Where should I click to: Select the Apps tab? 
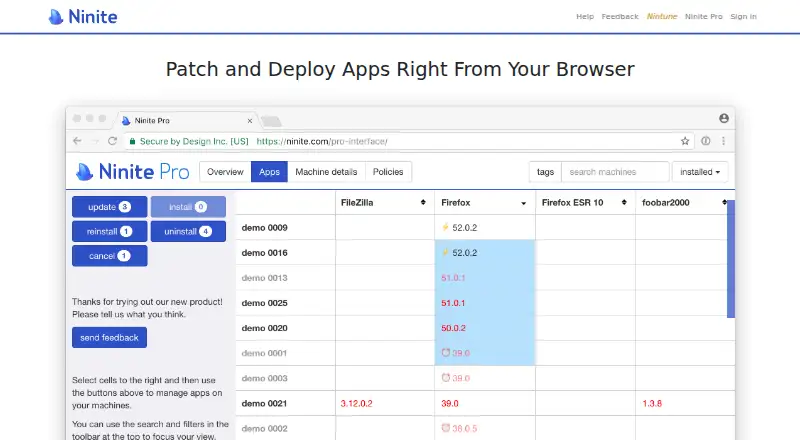tap(269, 172)
